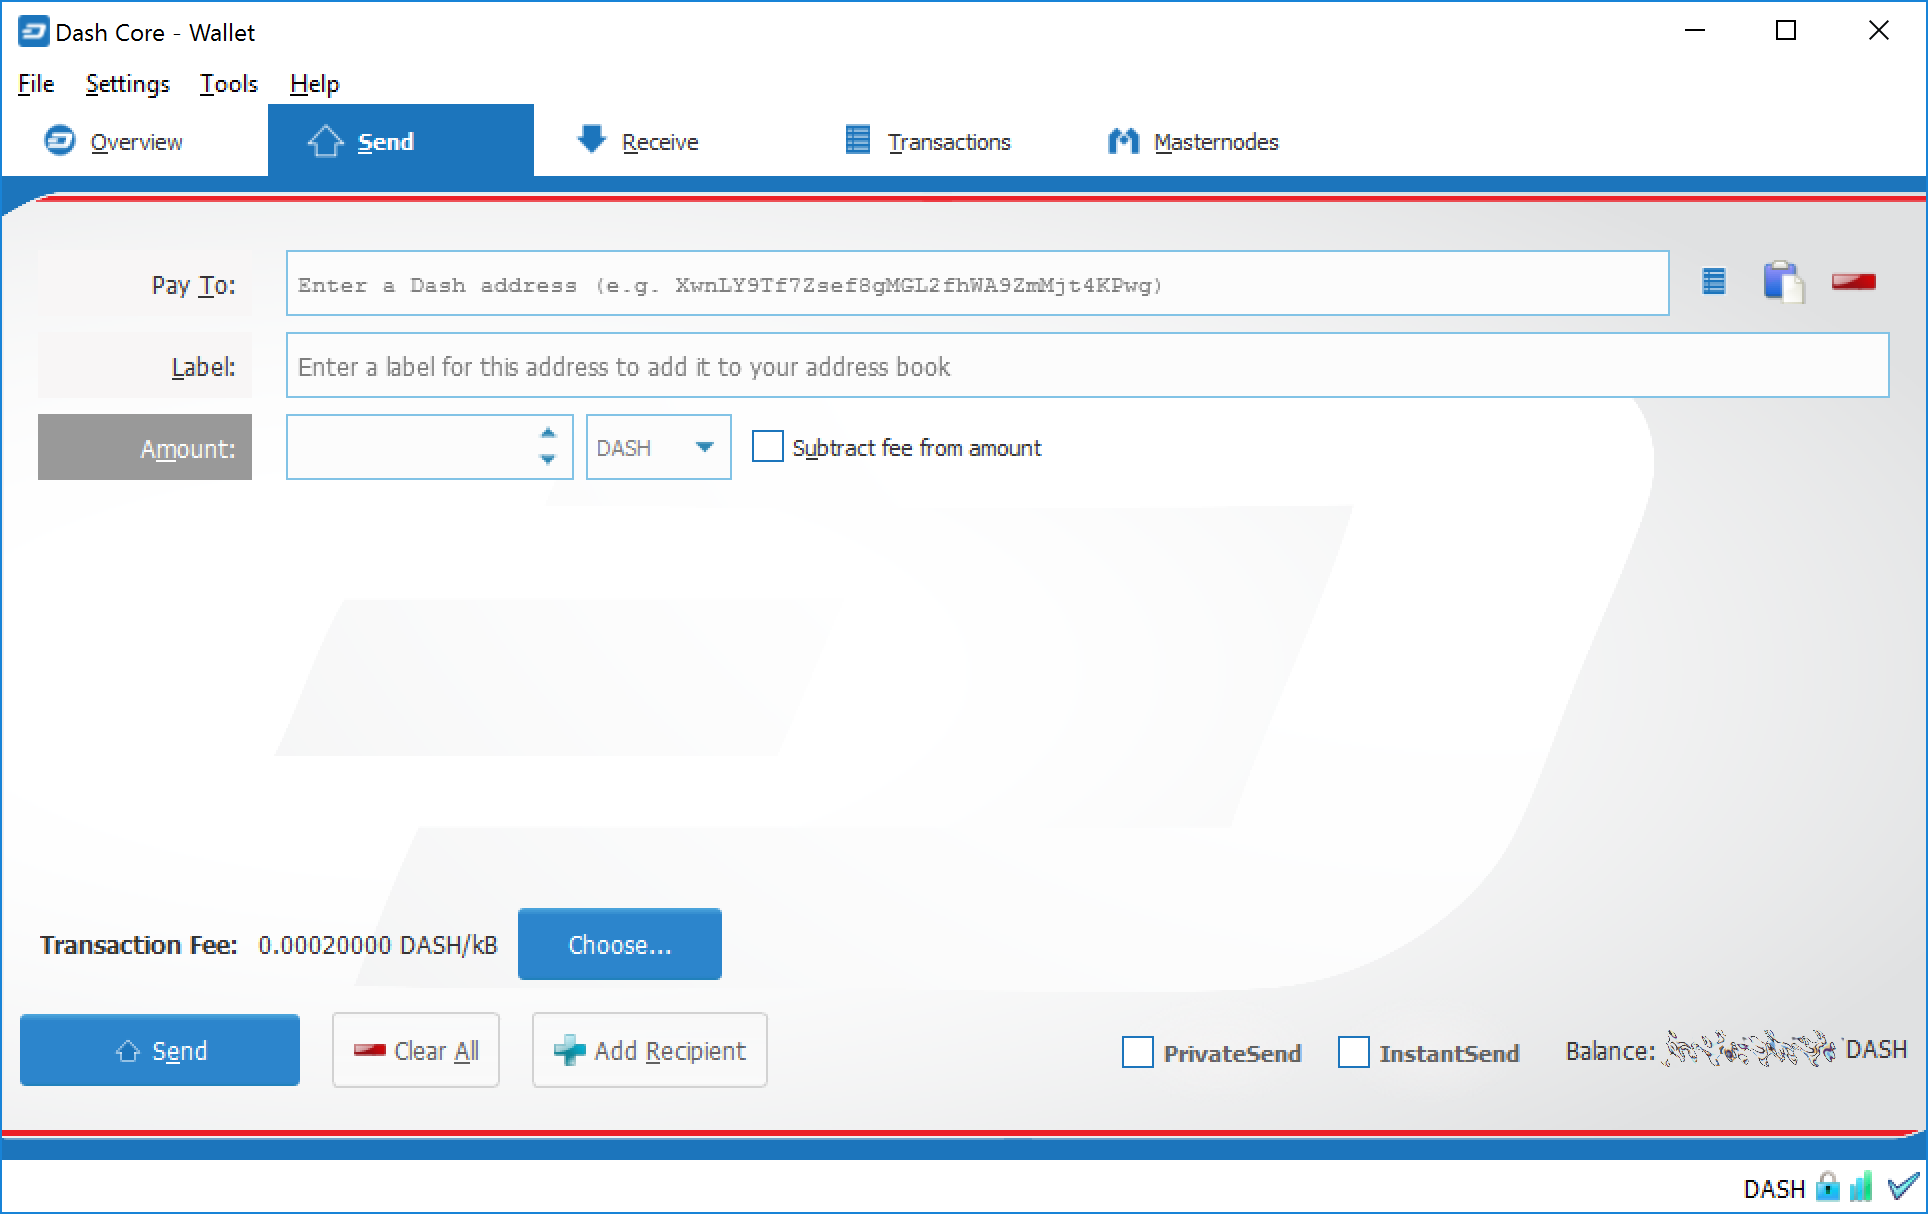Click the Transactions tab icon
This screenshot has width=1928, height=1214.
coord(856,140)
